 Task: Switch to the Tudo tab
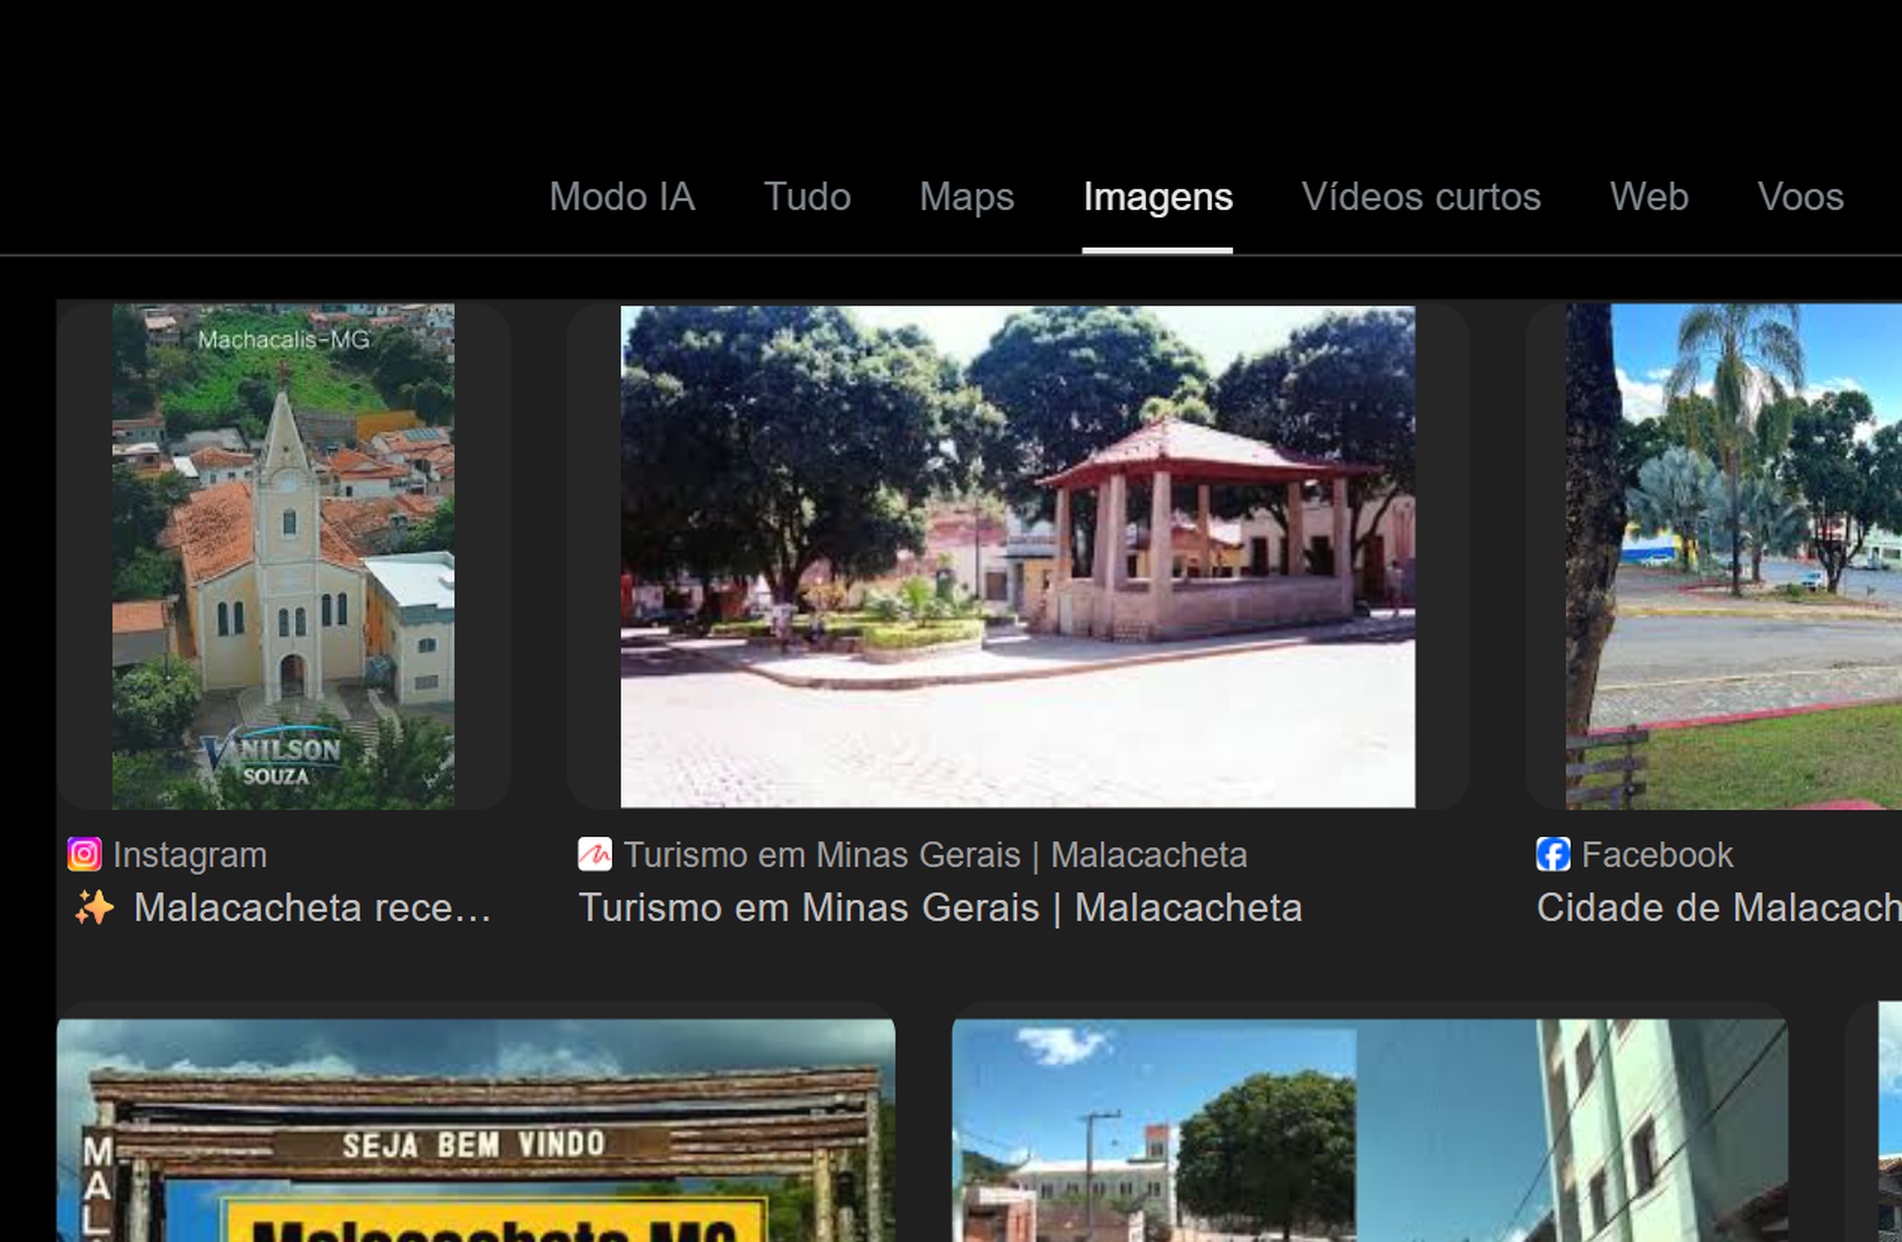(x=807, y=197)
